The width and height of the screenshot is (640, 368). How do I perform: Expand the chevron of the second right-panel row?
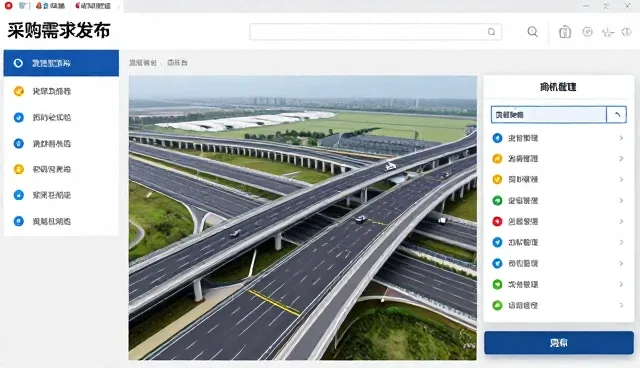621,159
